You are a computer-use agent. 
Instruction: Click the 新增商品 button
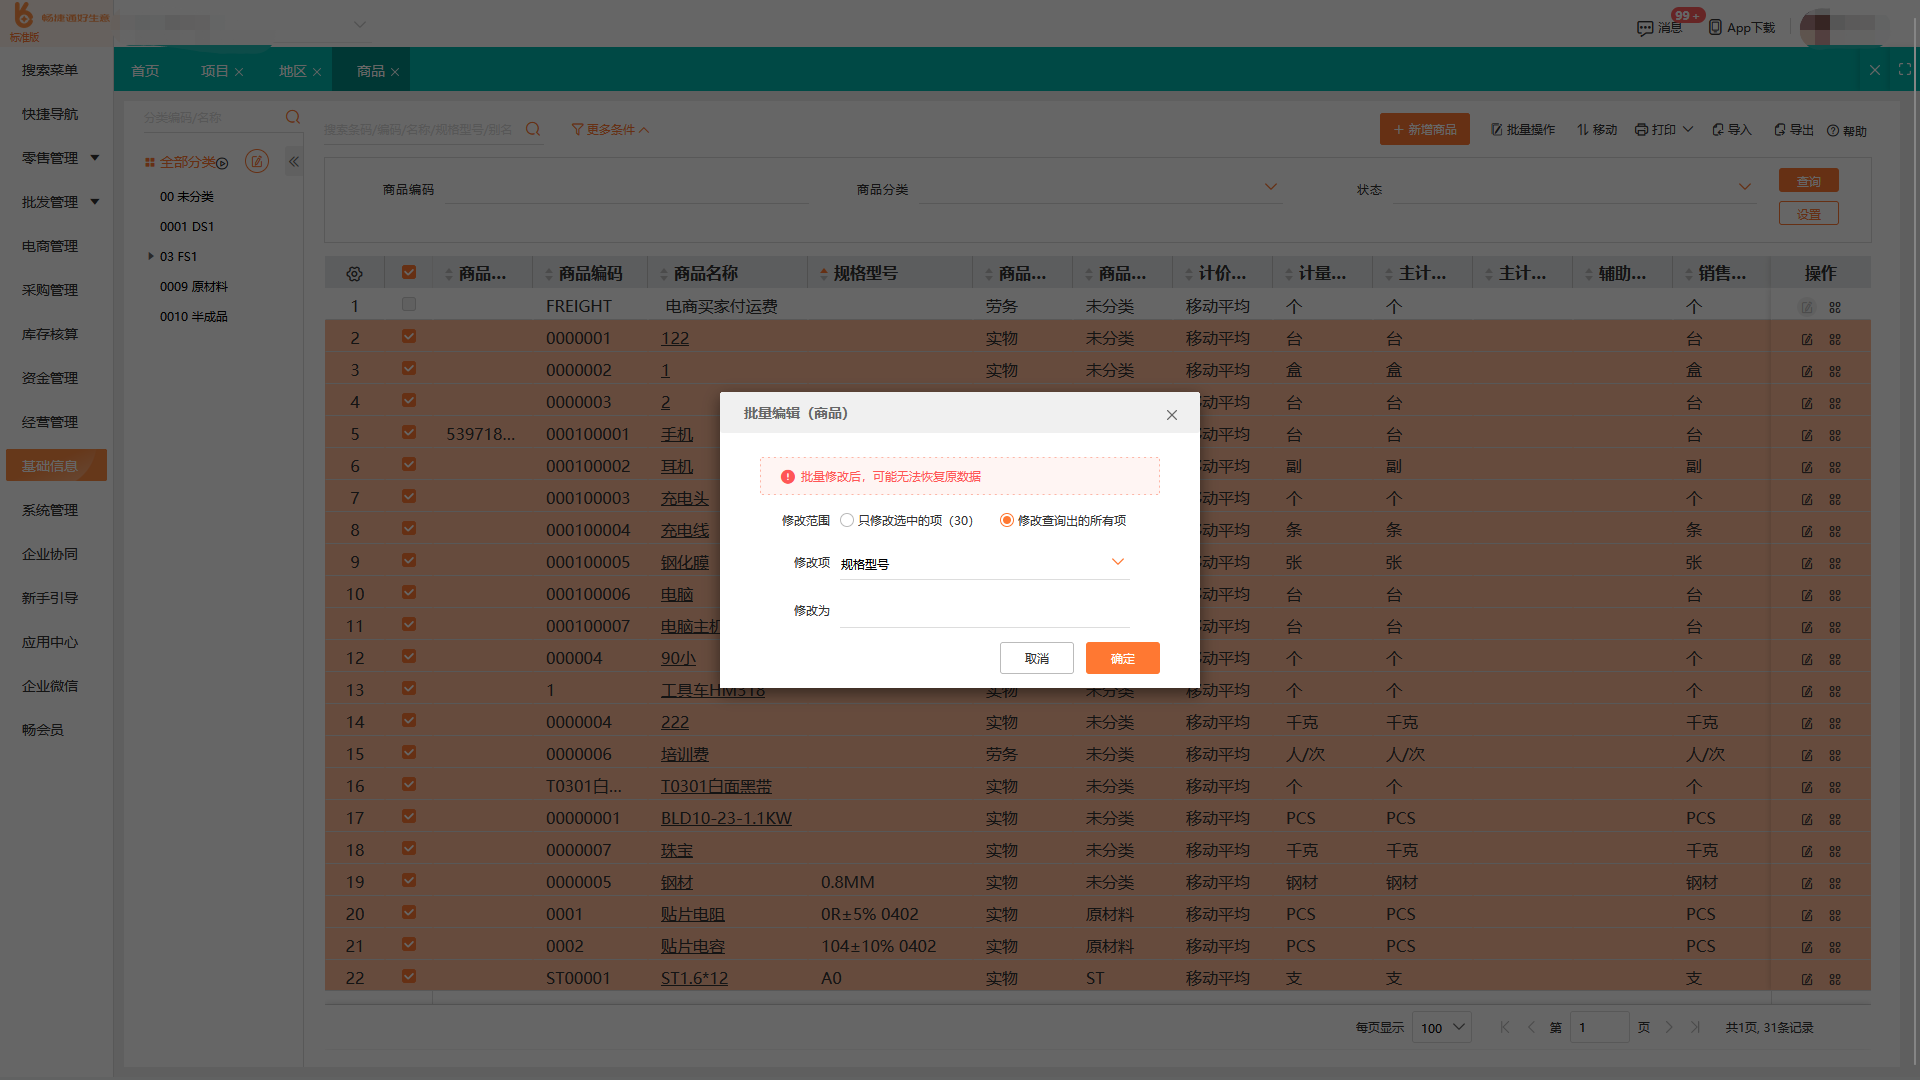1422,128
